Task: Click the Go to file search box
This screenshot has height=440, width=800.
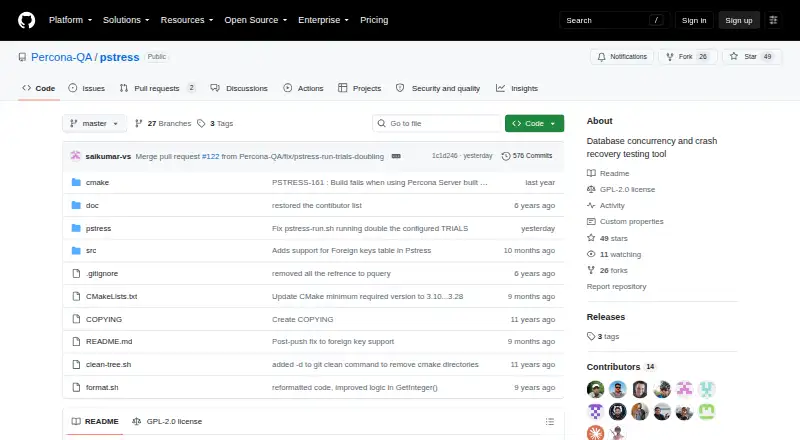Action: (x=437, y=124)
